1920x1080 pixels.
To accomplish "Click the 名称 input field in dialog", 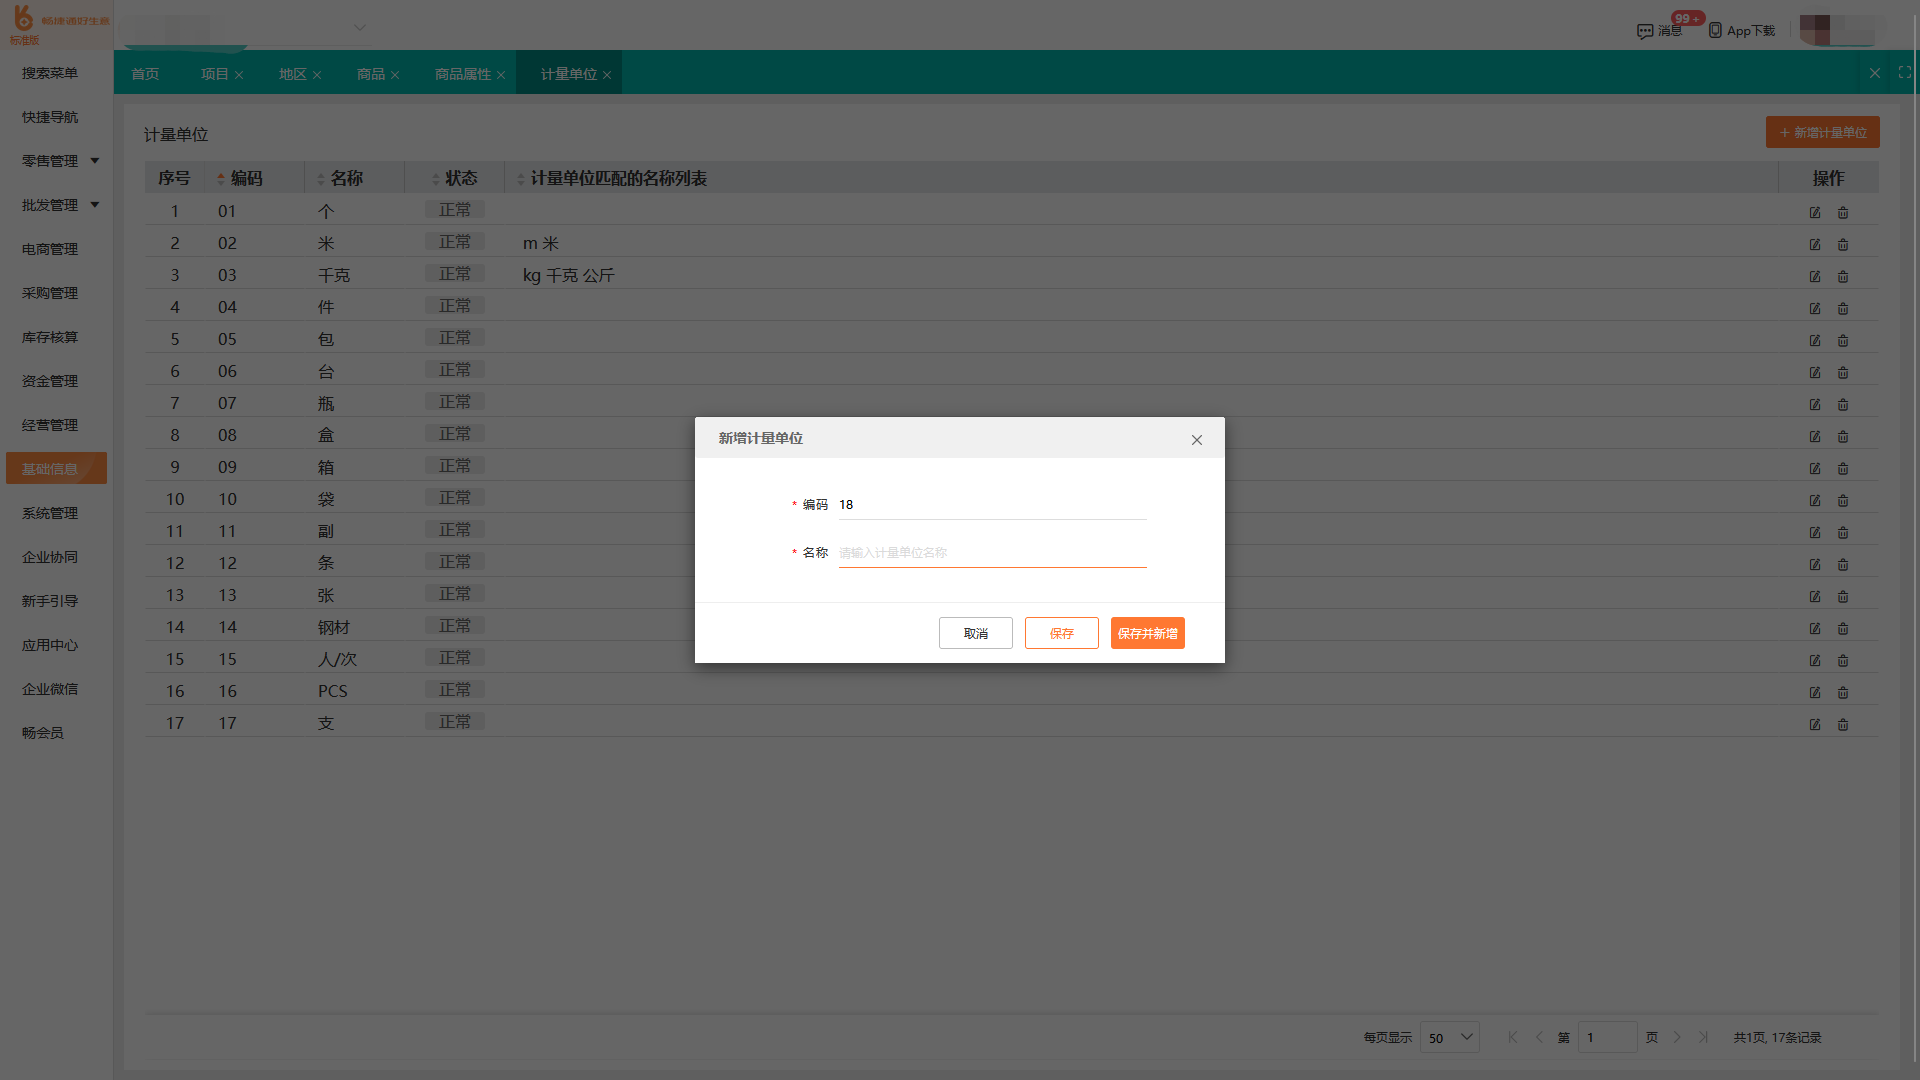I will [990, 551].
